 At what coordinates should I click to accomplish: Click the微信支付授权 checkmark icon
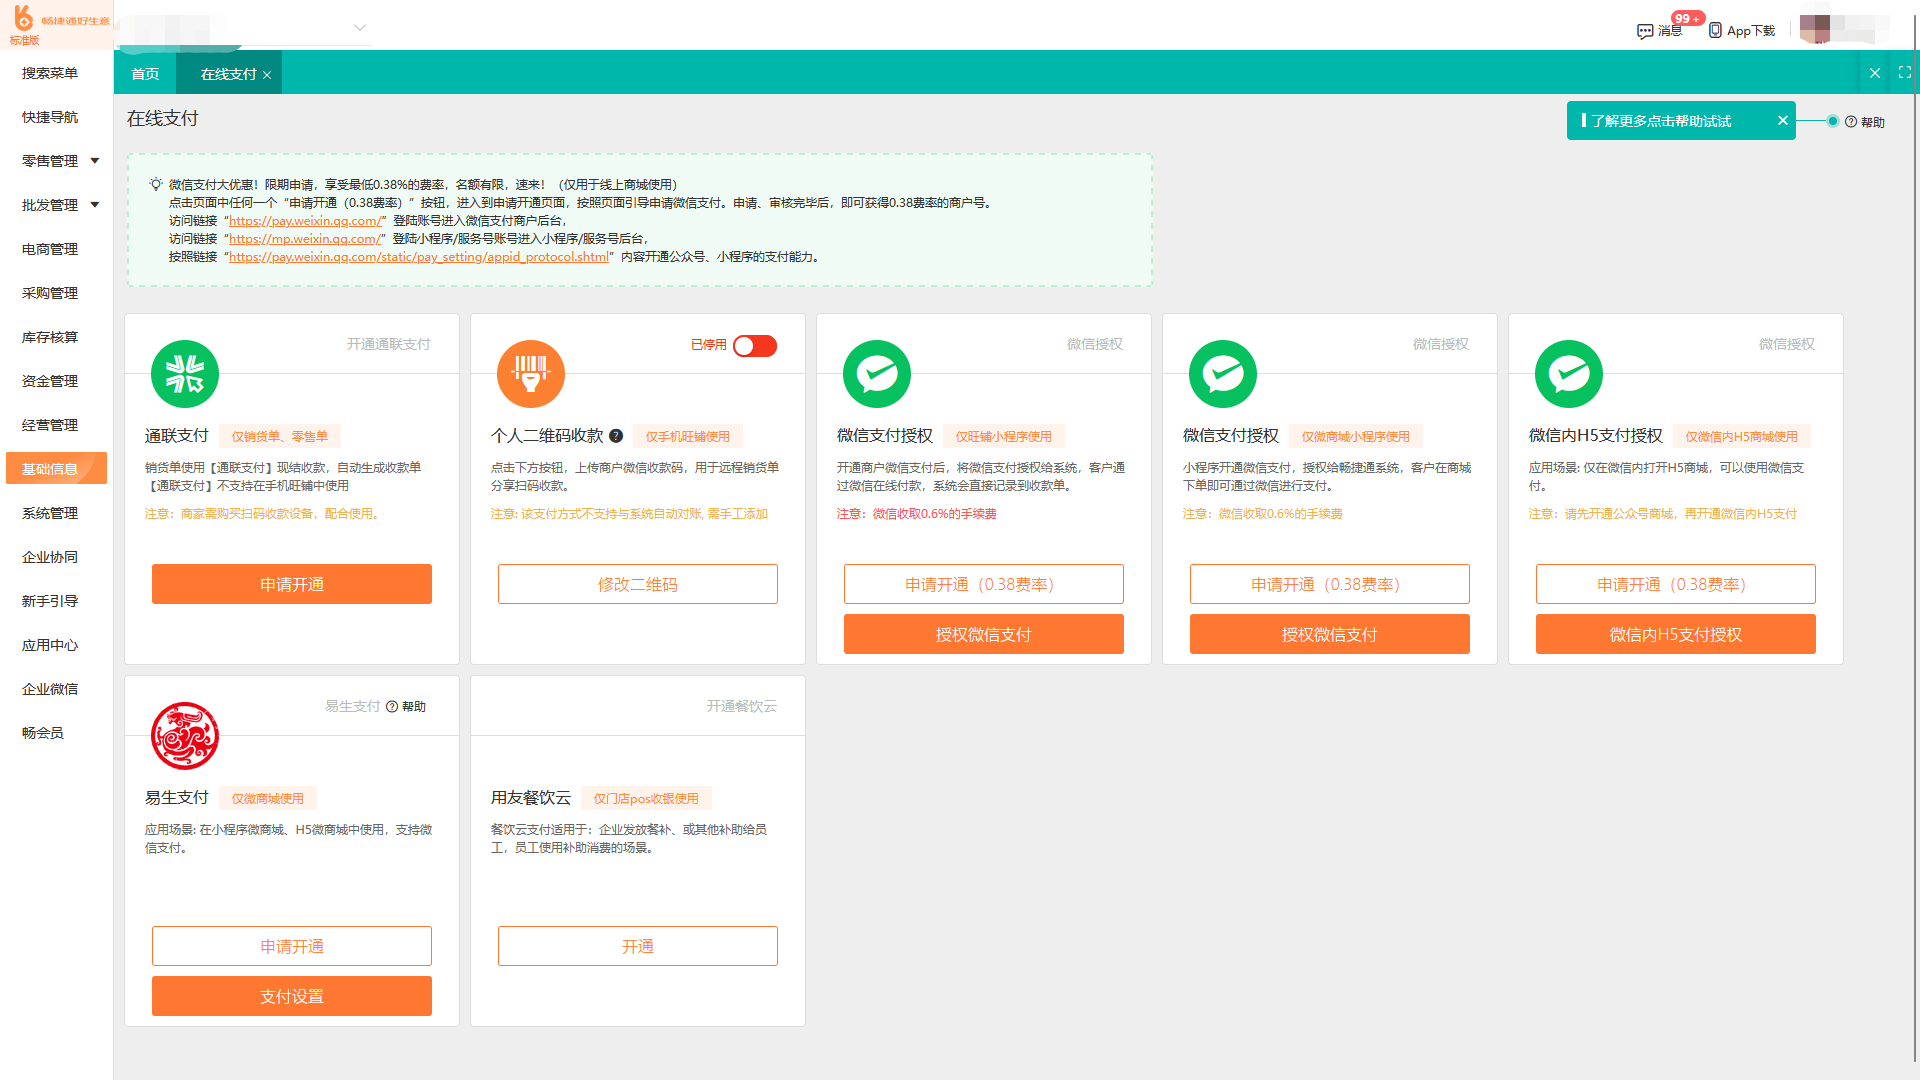pos(877,373)
